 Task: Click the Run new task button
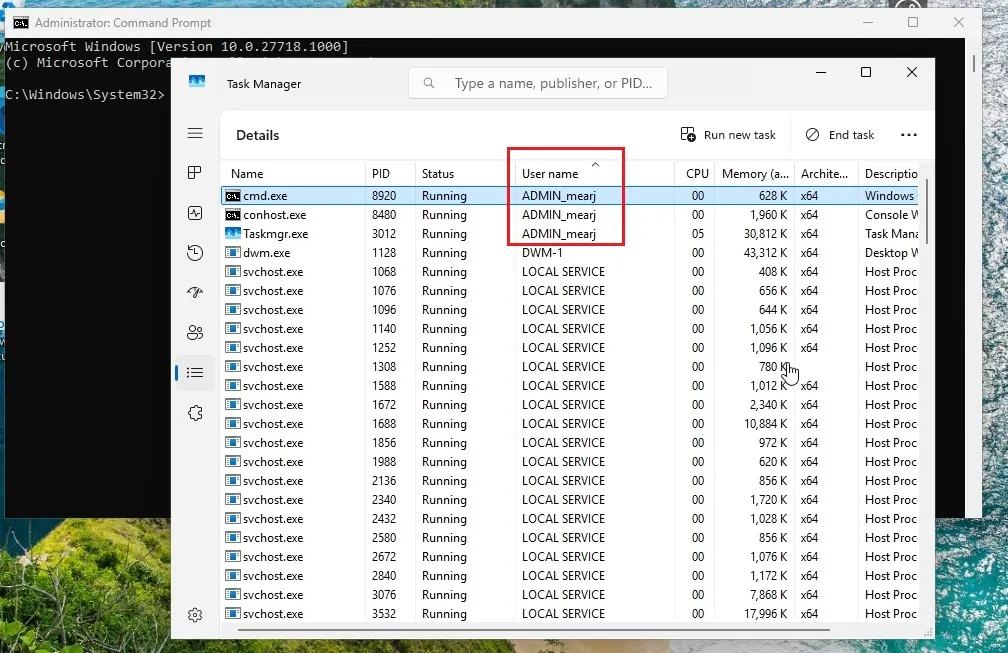point(728,135)
